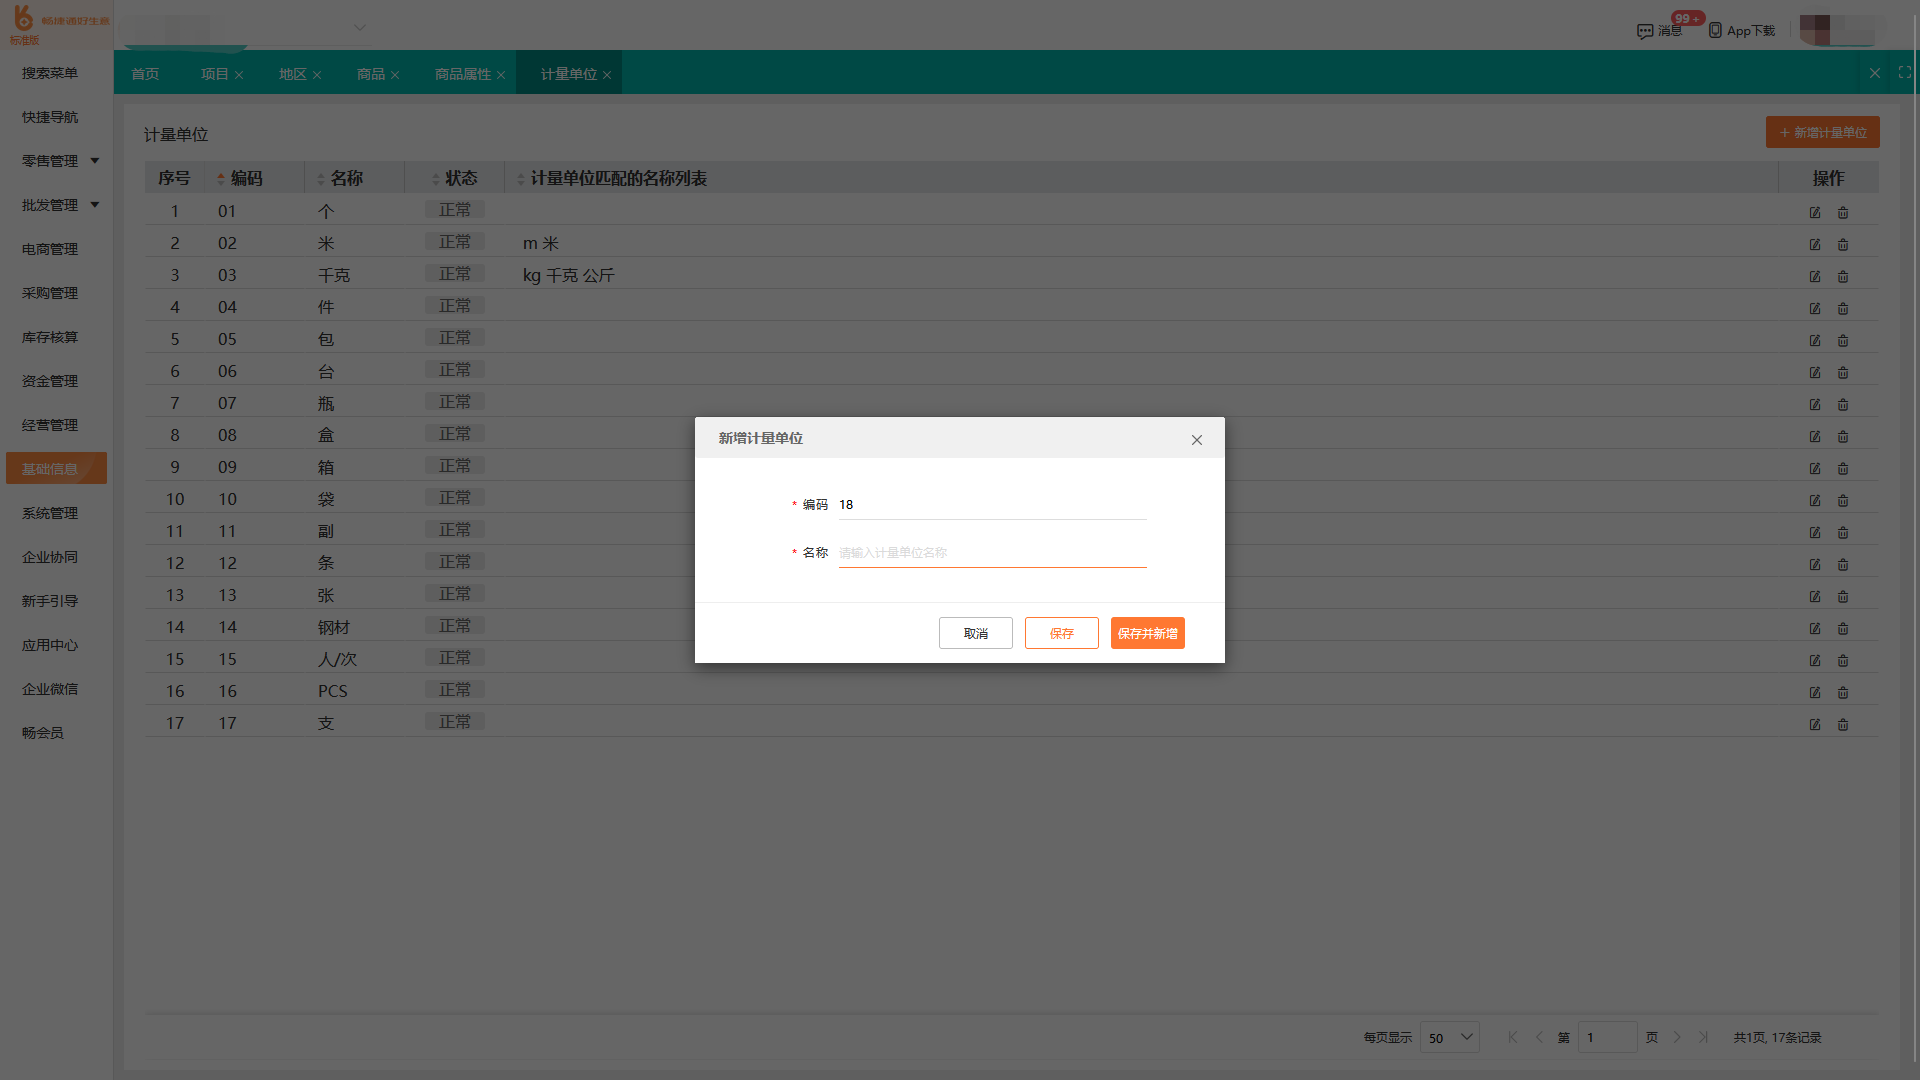Toggle 计量单位 page next arrow
Screen dimensions: 1920x1080
click(x=1677, y=1038)
